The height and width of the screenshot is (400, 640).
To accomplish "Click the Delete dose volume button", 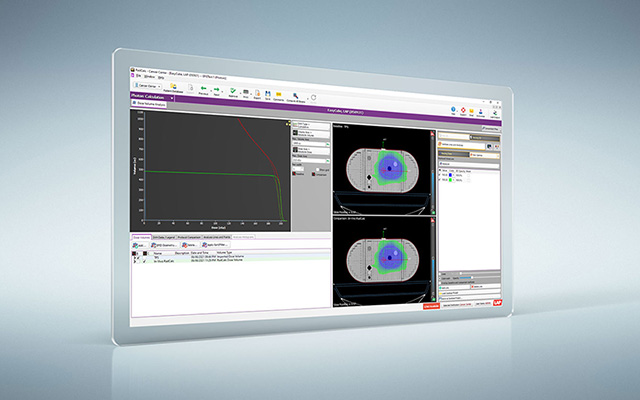I will 190,245.
